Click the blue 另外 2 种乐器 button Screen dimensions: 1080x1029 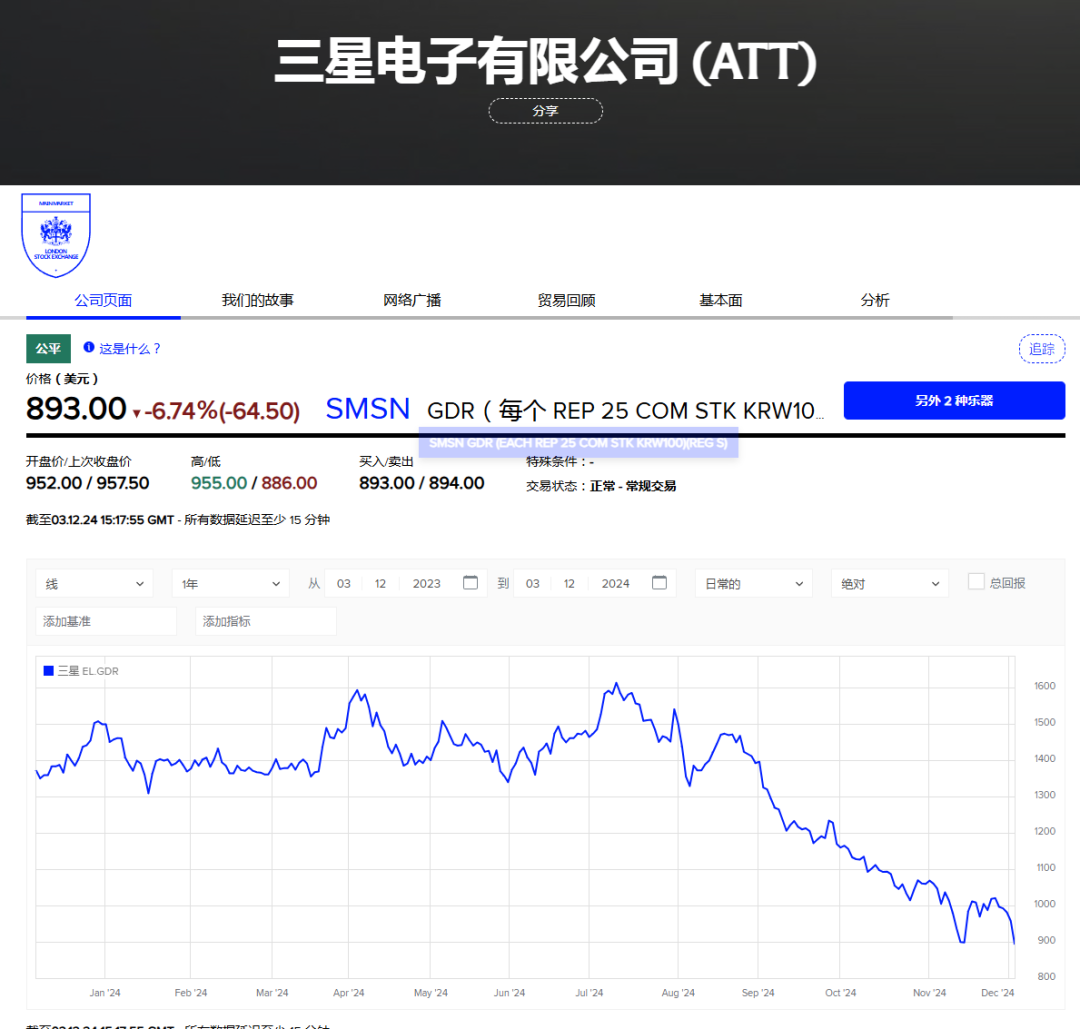(954, 401)
